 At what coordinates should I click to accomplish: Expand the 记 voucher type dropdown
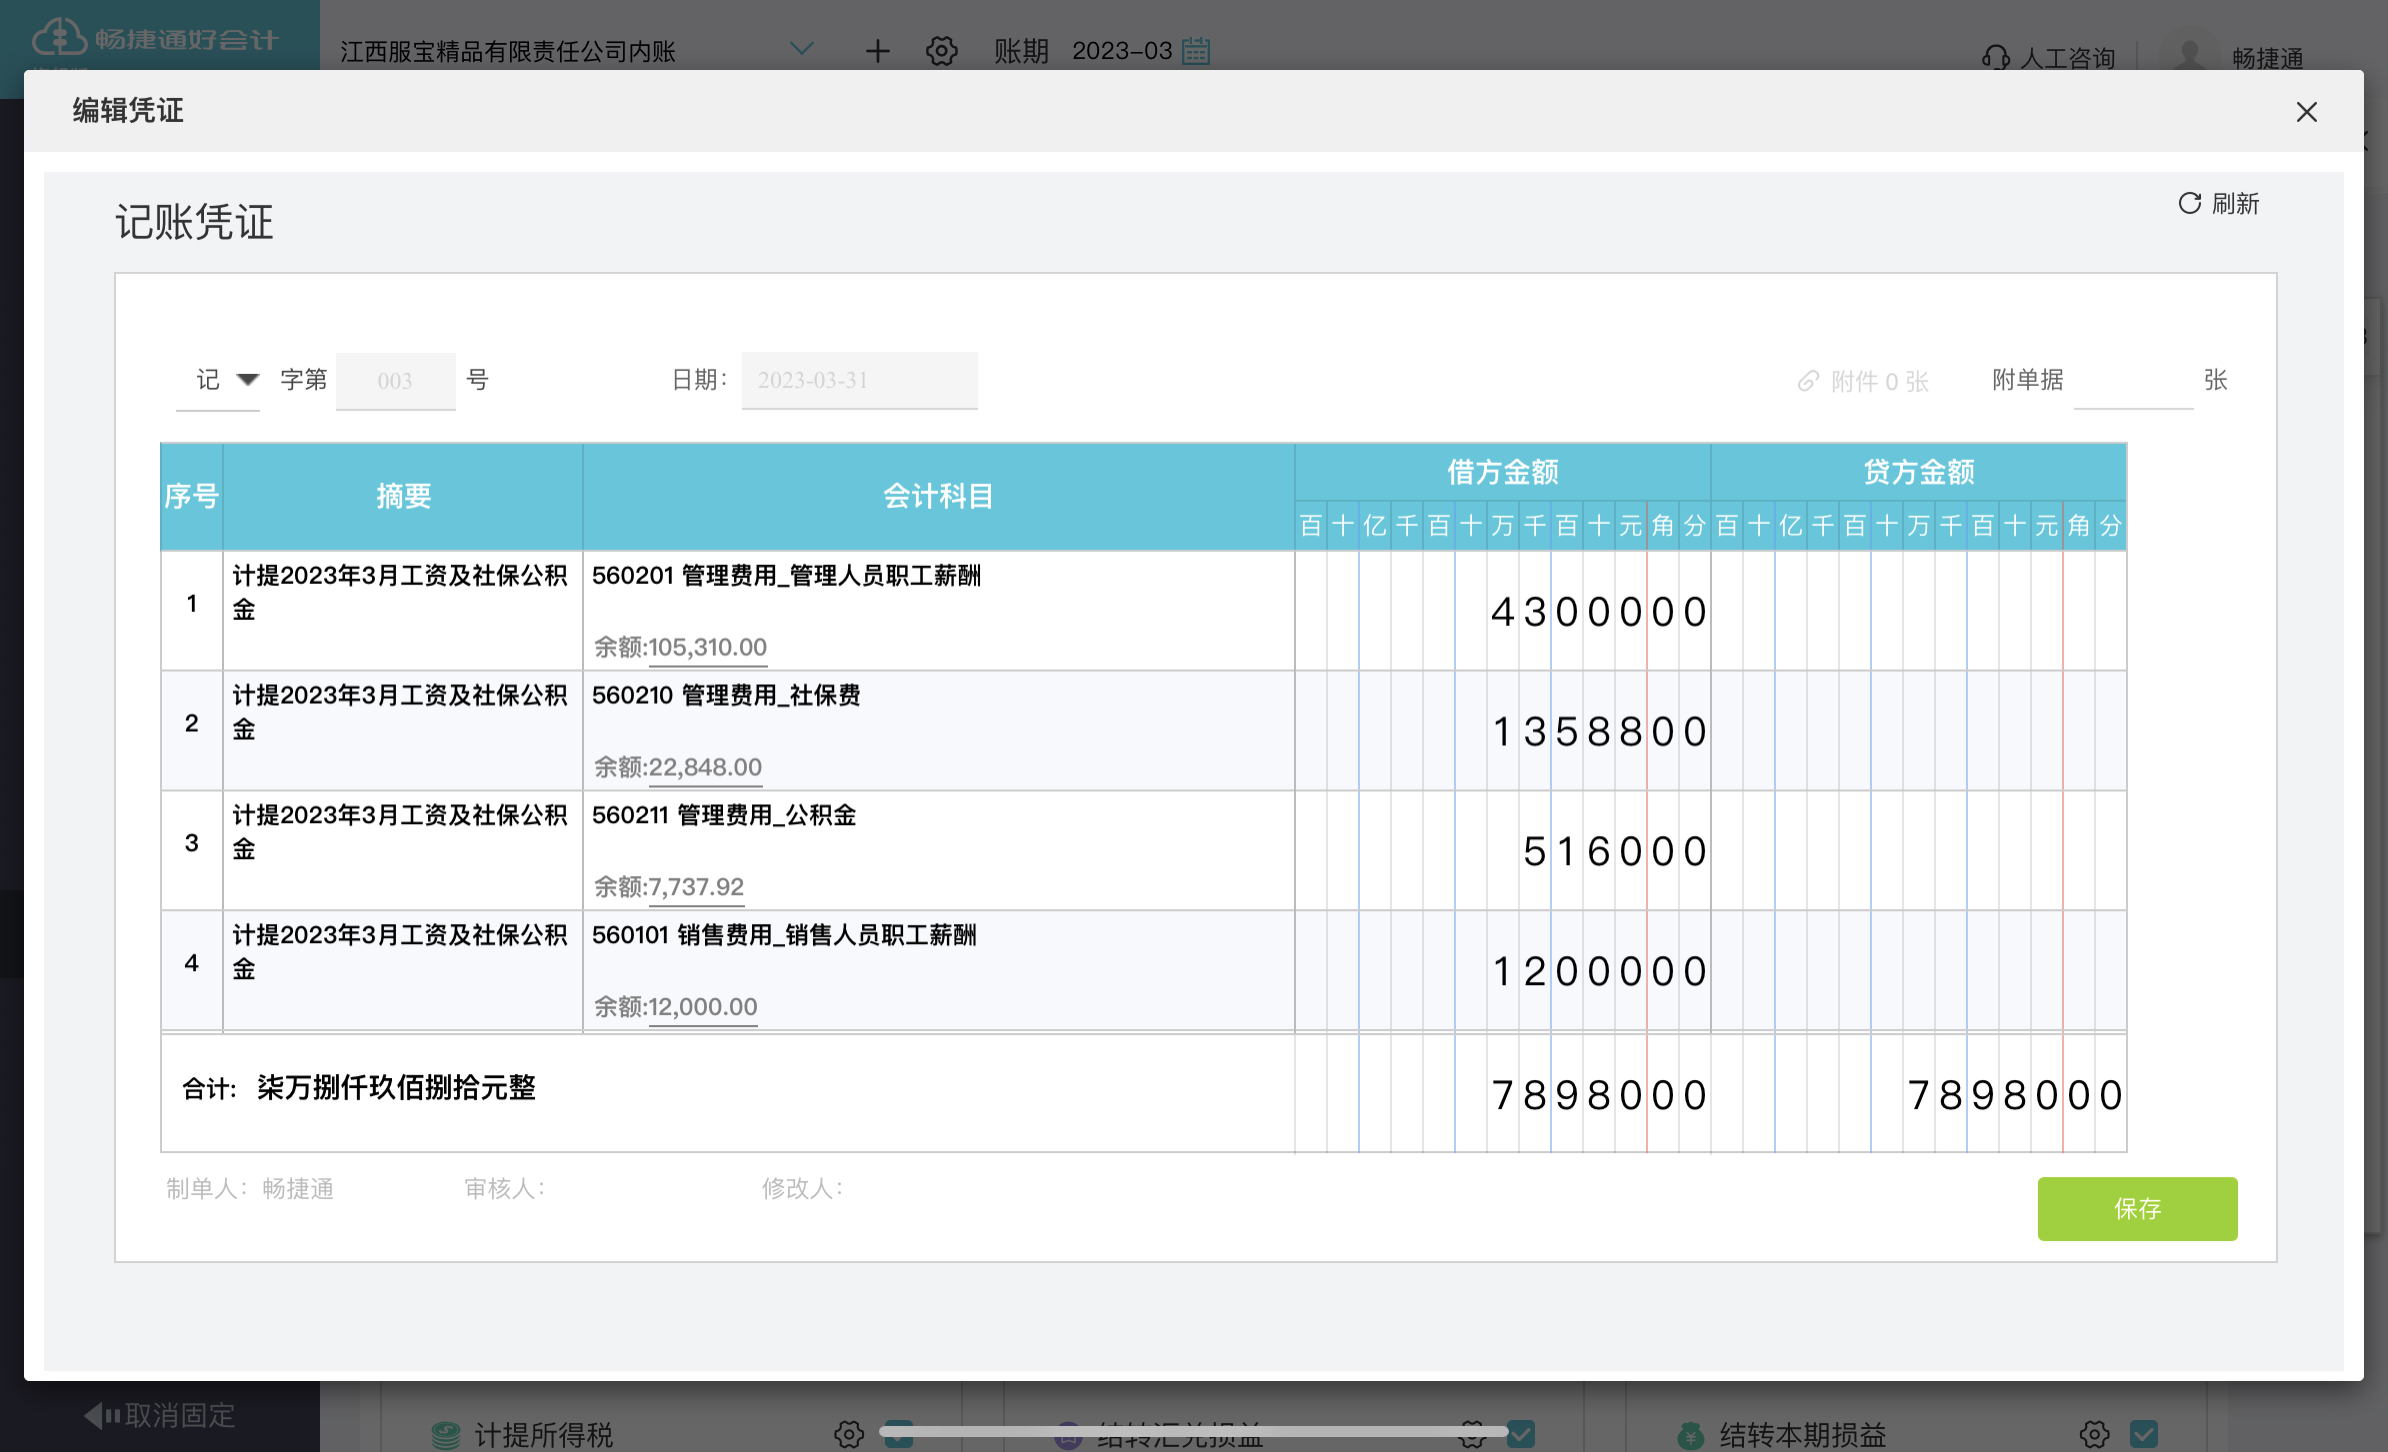click(x=244, y=379)
